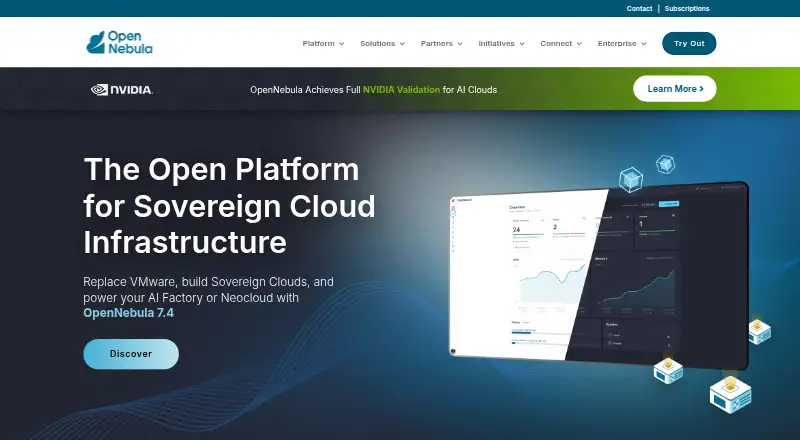Click the NVIDIA Validation highlighted text

tap(401, 90)
